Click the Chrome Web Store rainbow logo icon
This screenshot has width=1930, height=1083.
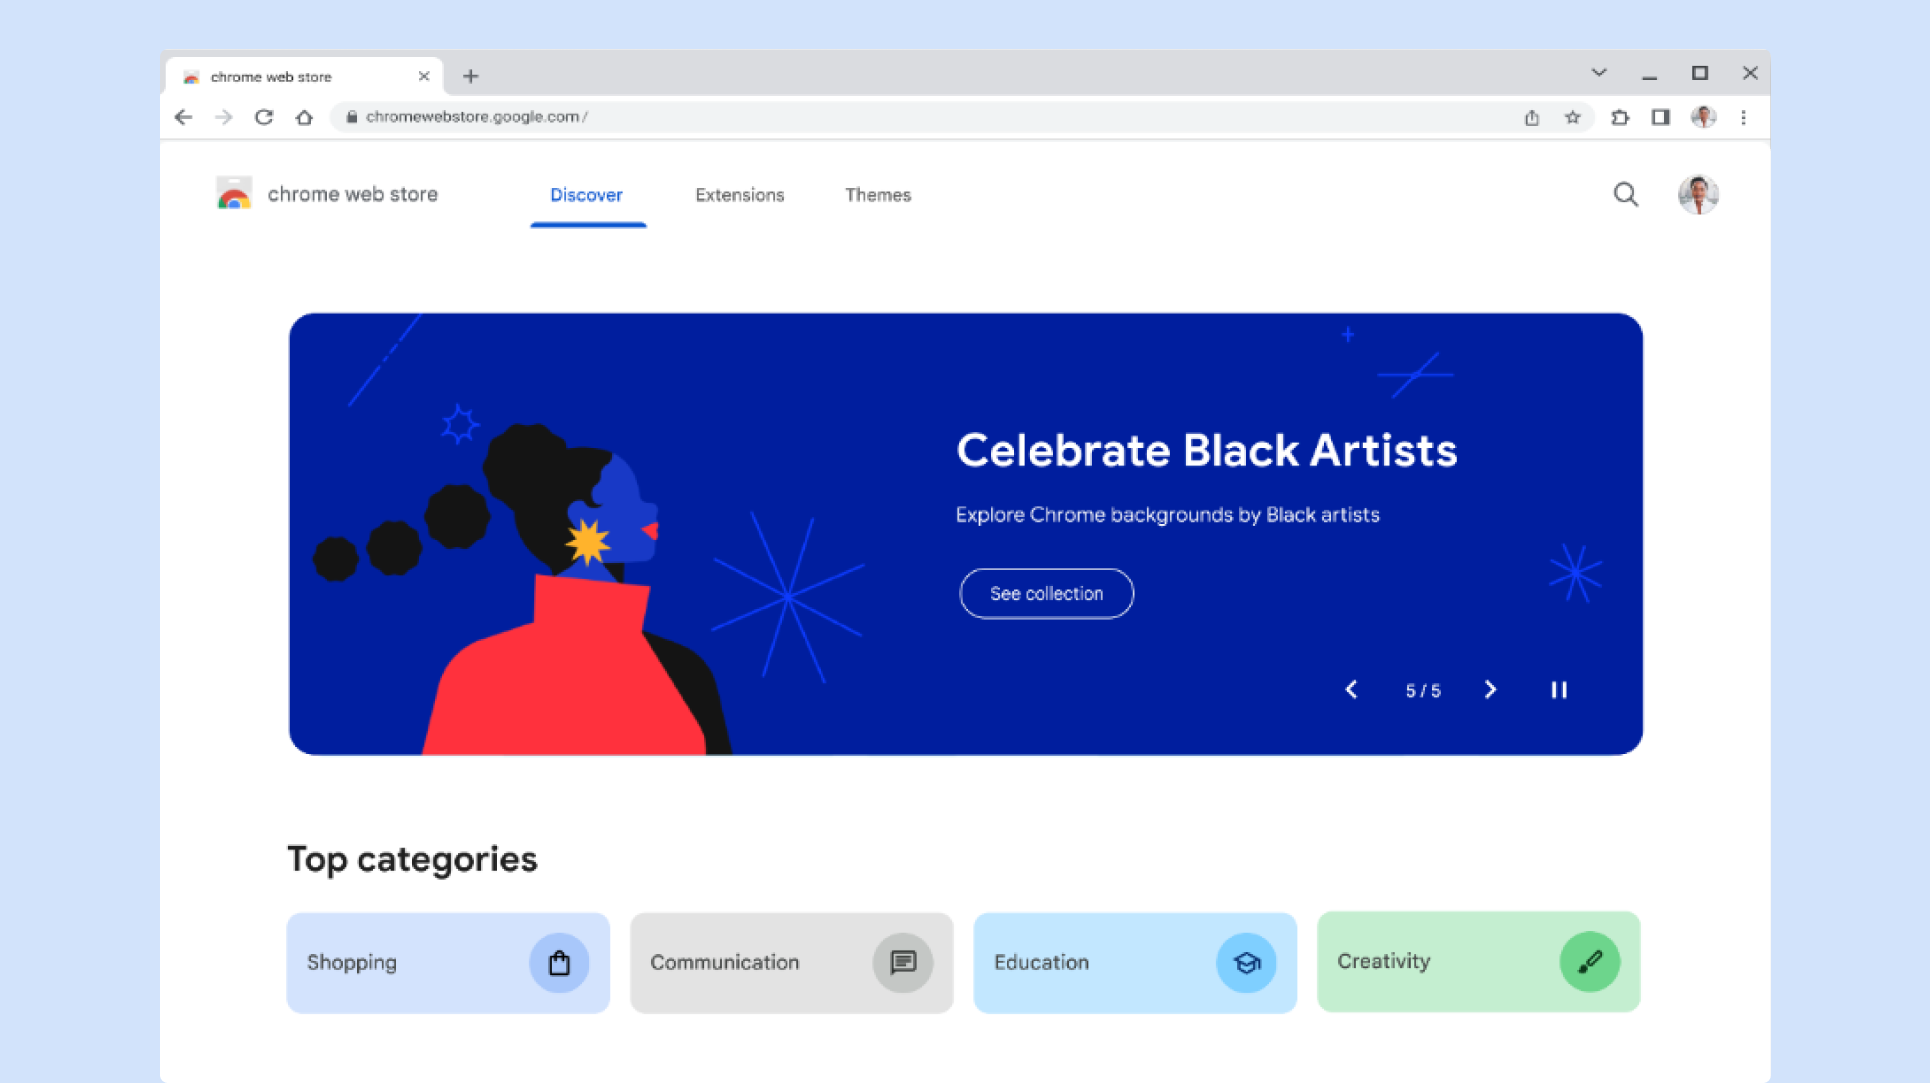coord(233,194)
